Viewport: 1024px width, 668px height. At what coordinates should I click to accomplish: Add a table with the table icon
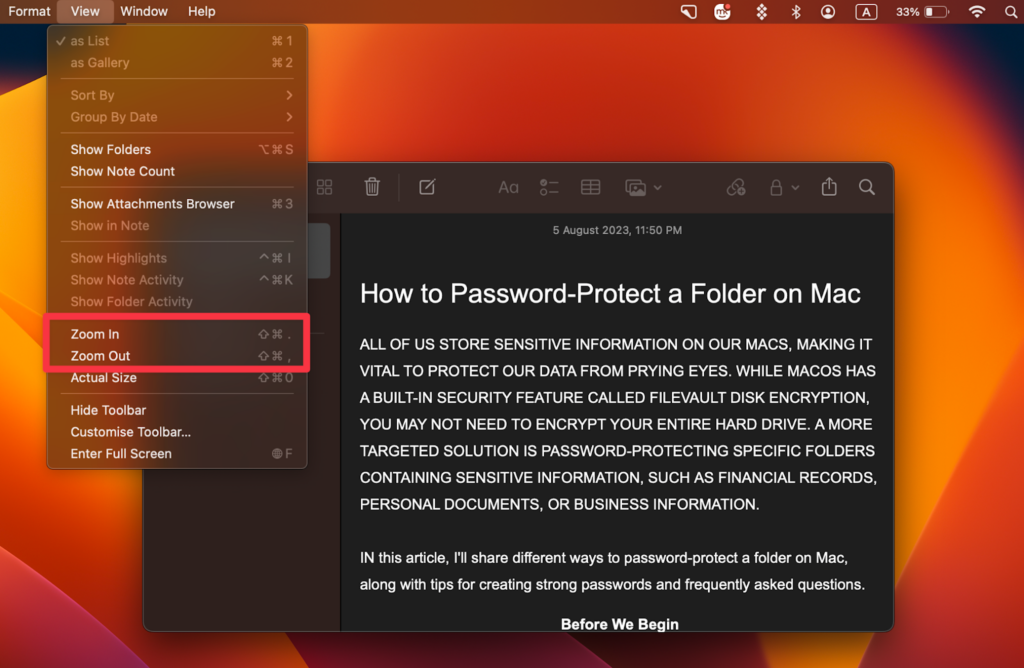pyautogui.click(x=590, y=187)
